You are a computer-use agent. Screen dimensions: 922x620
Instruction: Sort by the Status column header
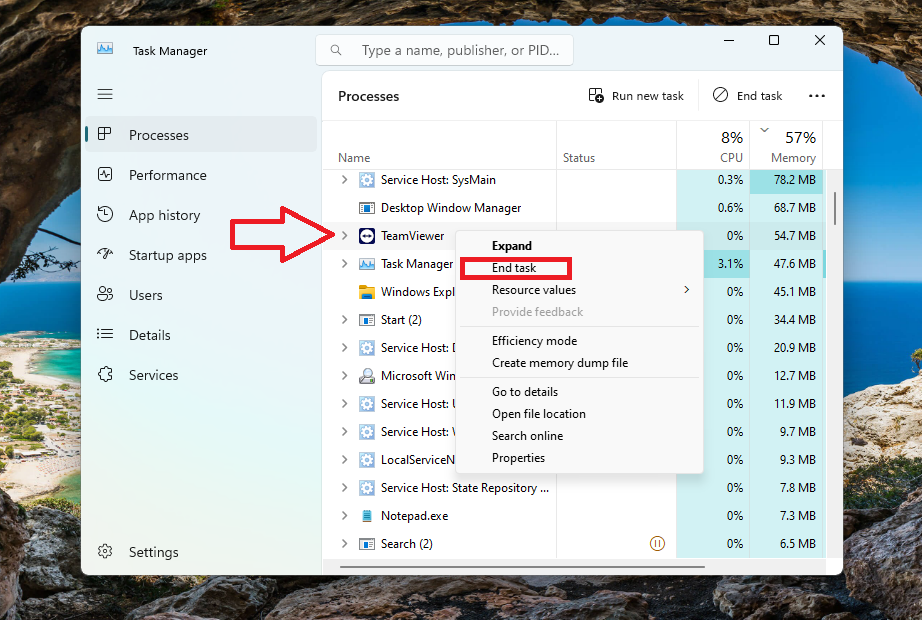click(x=616, y=145)
